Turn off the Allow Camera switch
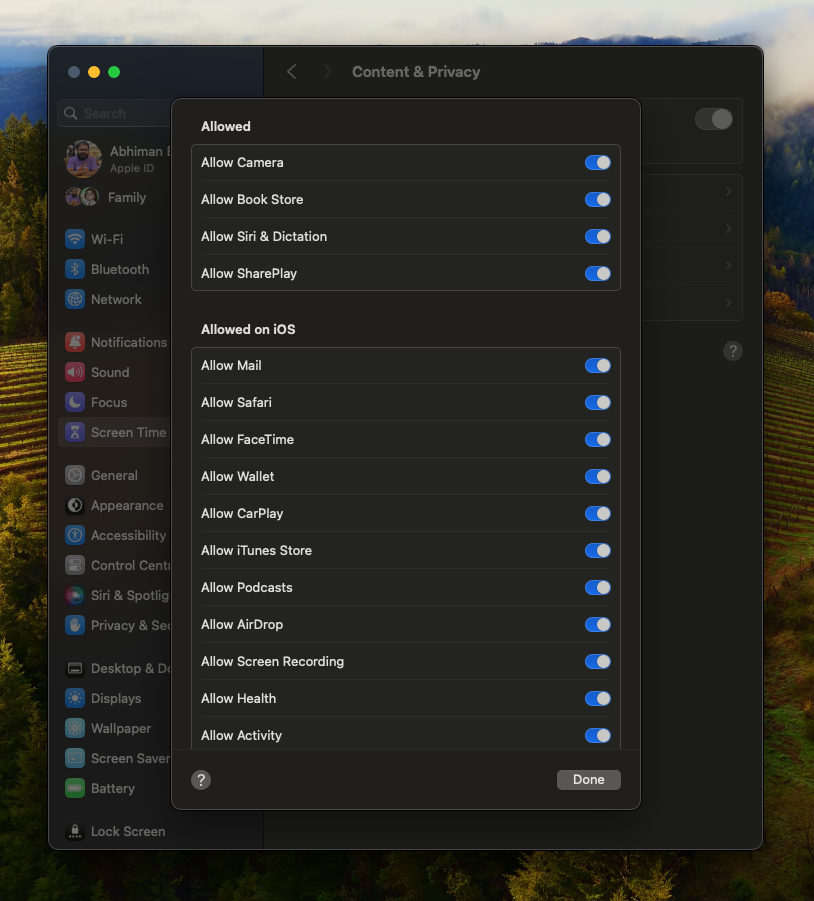The width and height of the screenshot is (814, 901). point(597,163)
